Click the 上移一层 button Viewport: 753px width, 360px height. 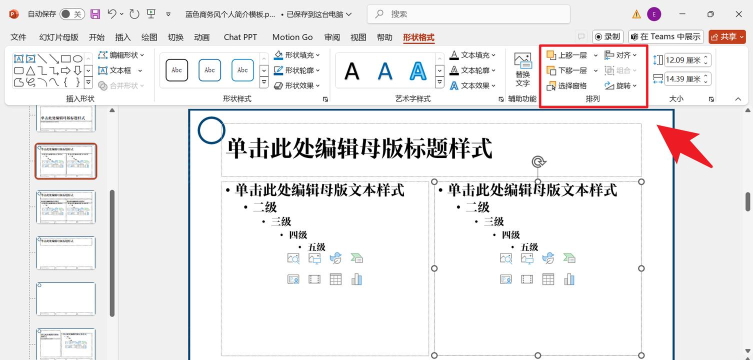coord(567,56)
